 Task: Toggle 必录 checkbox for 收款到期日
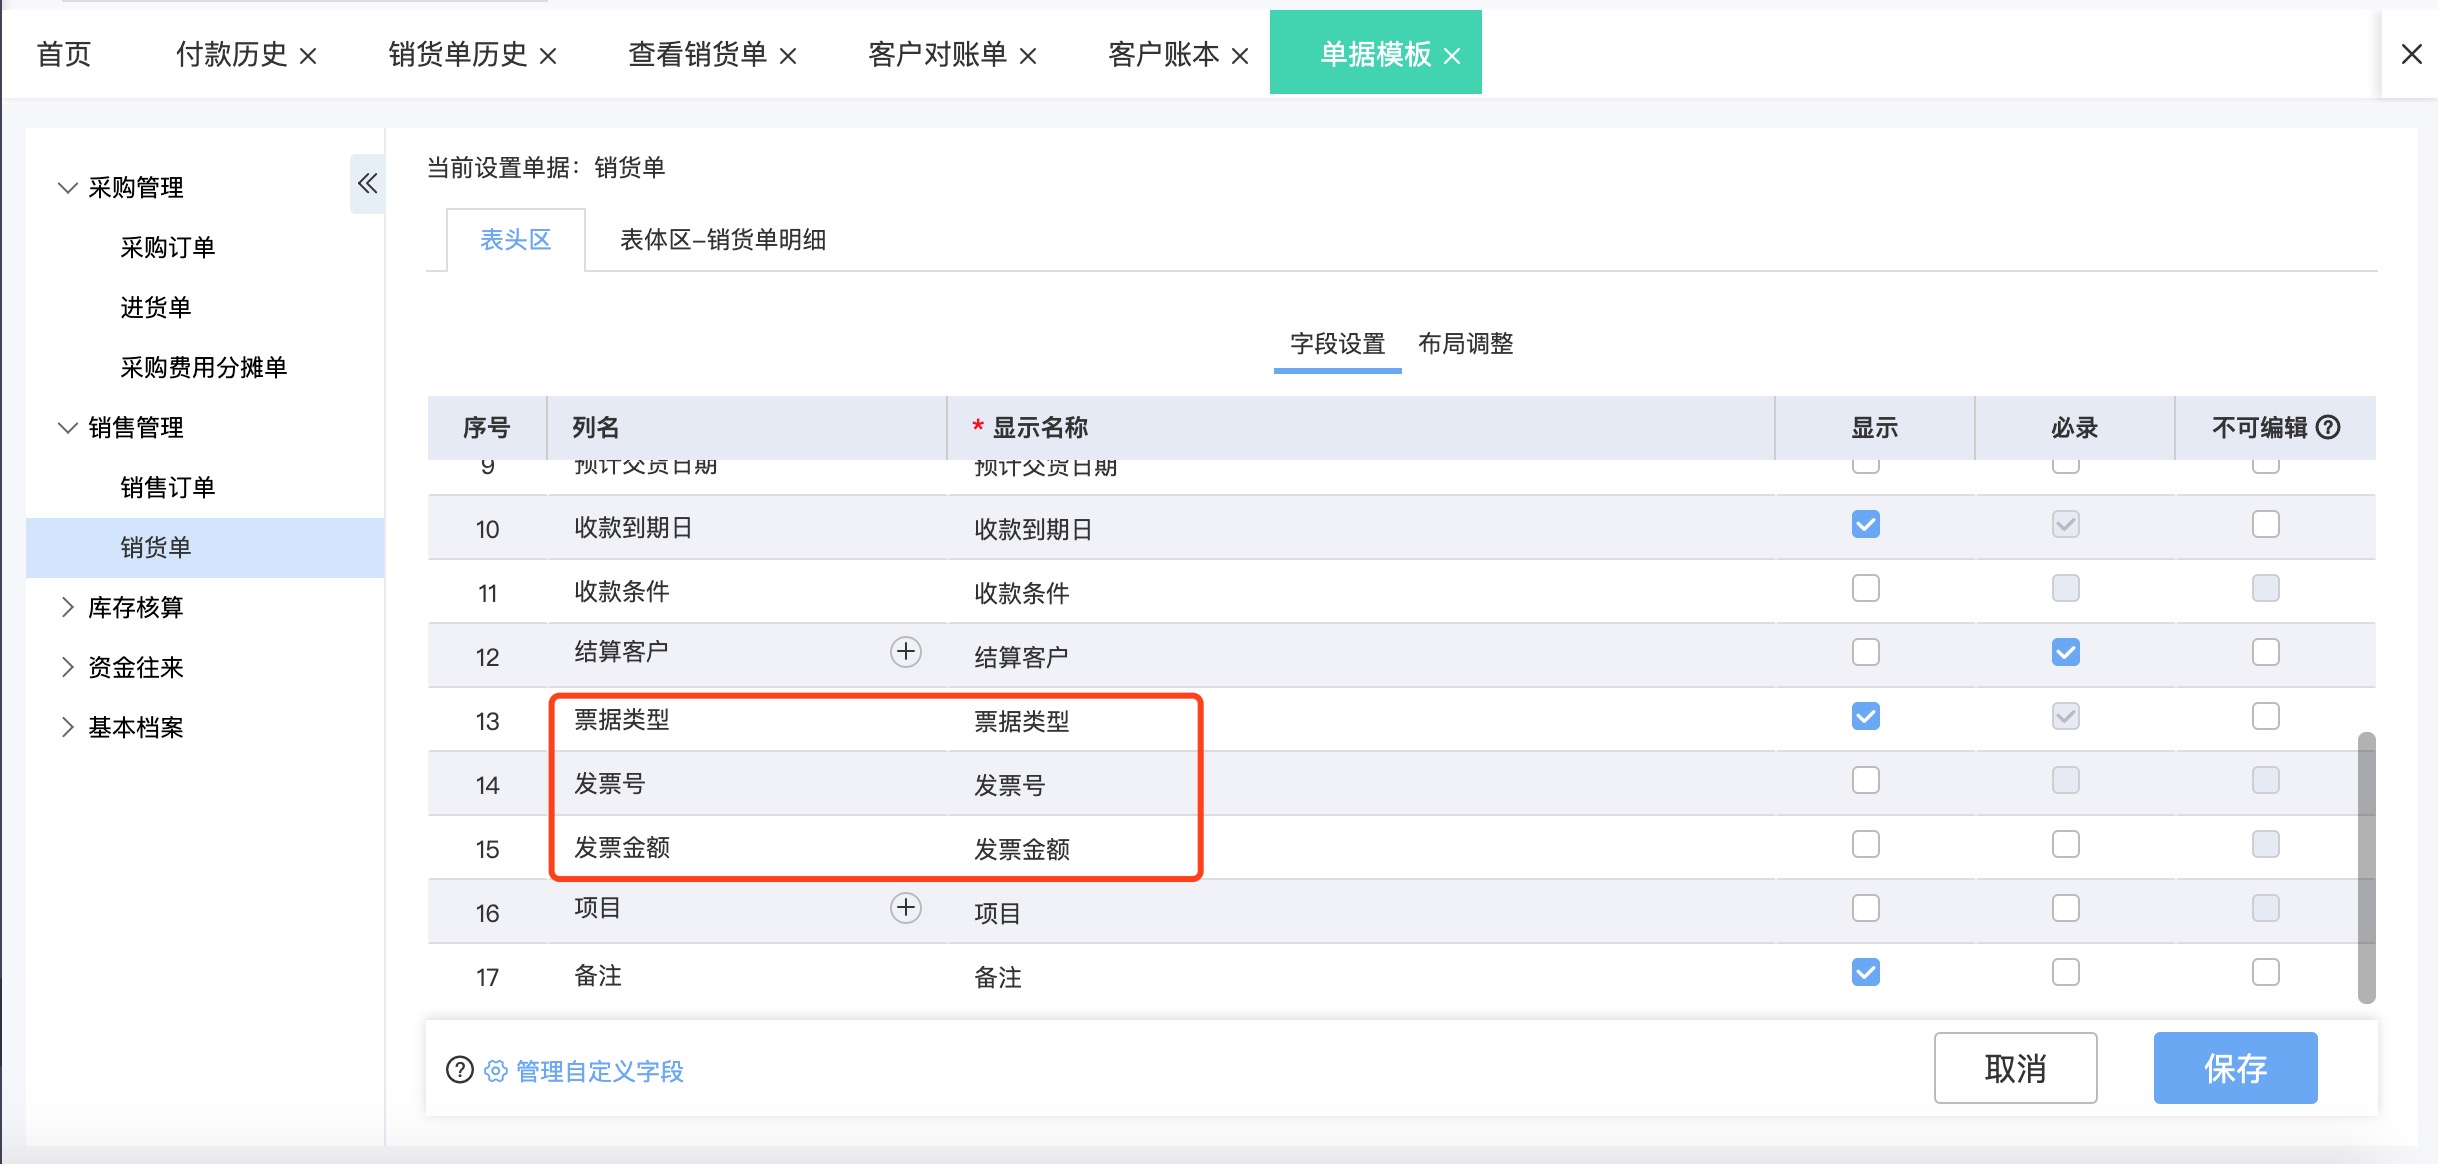tap(2066, 525)
